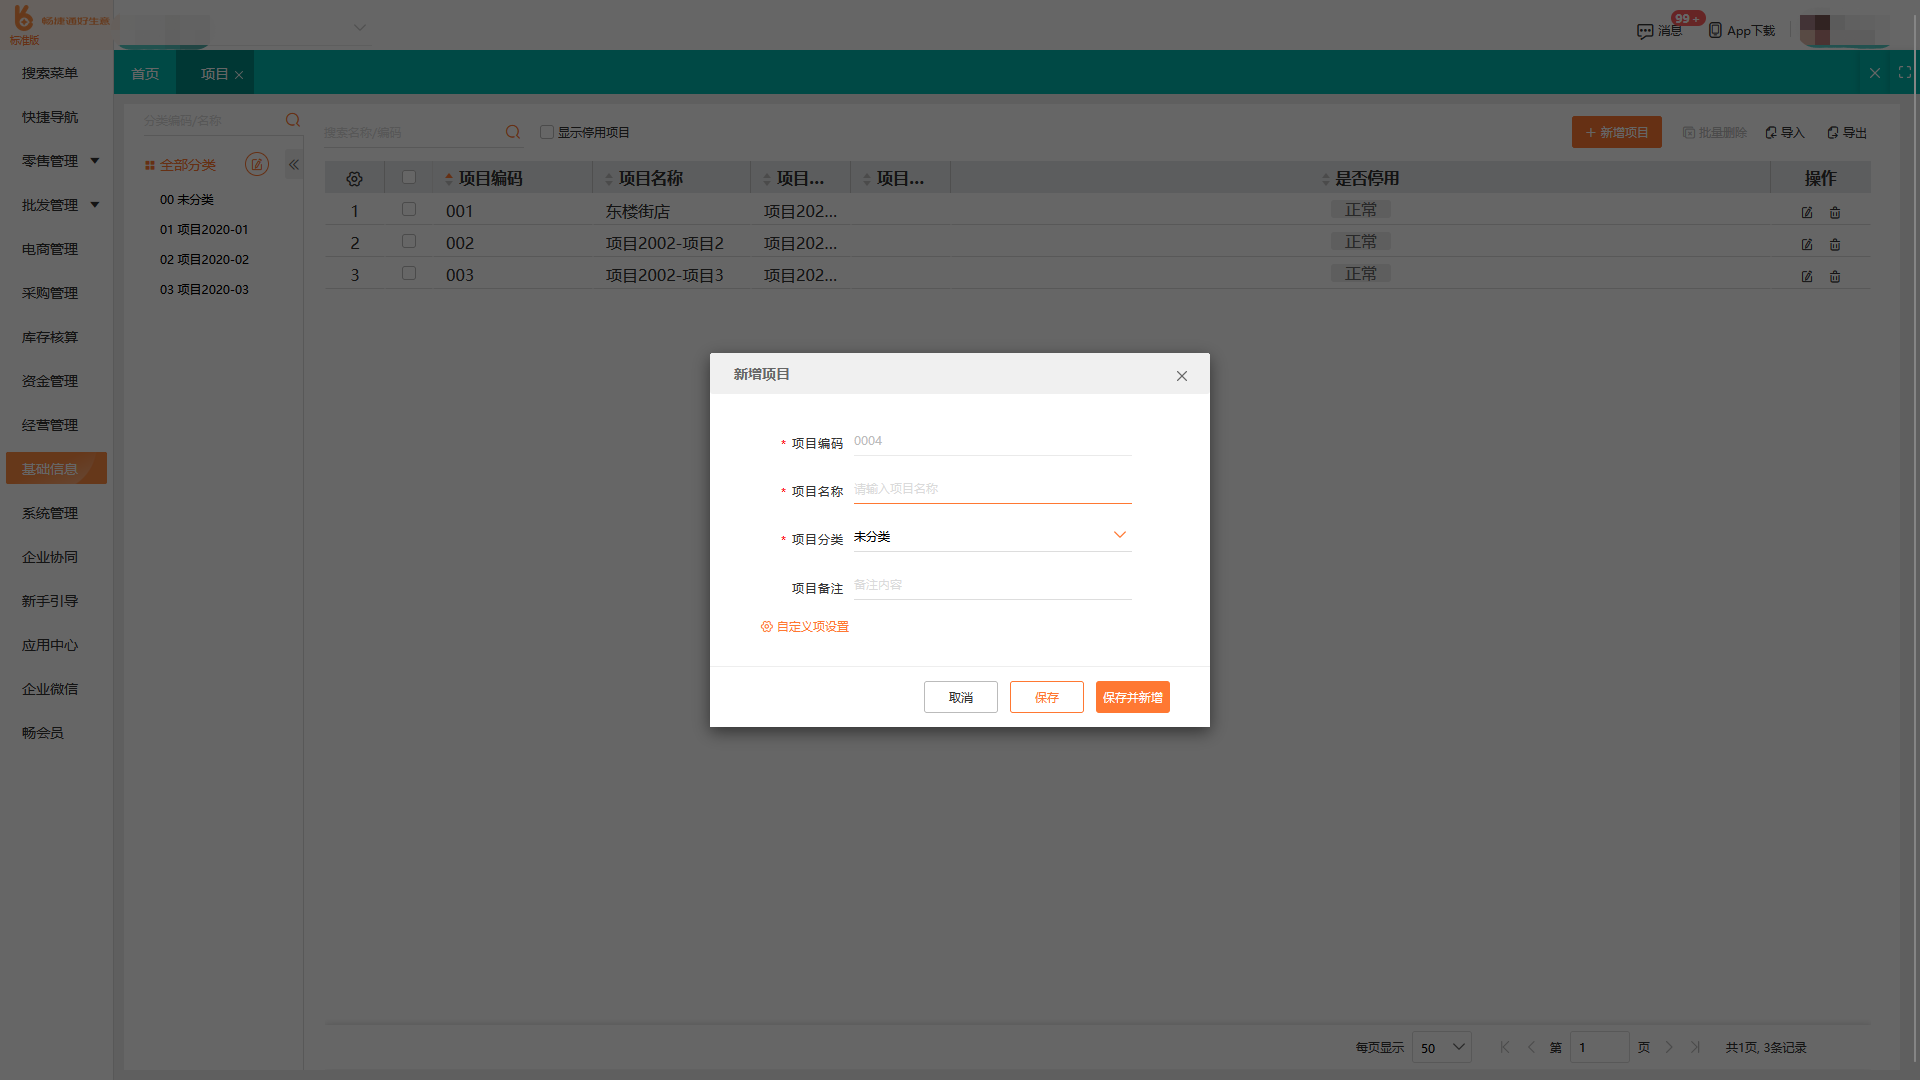Select checkbox for project row 003

pos(409,273)
